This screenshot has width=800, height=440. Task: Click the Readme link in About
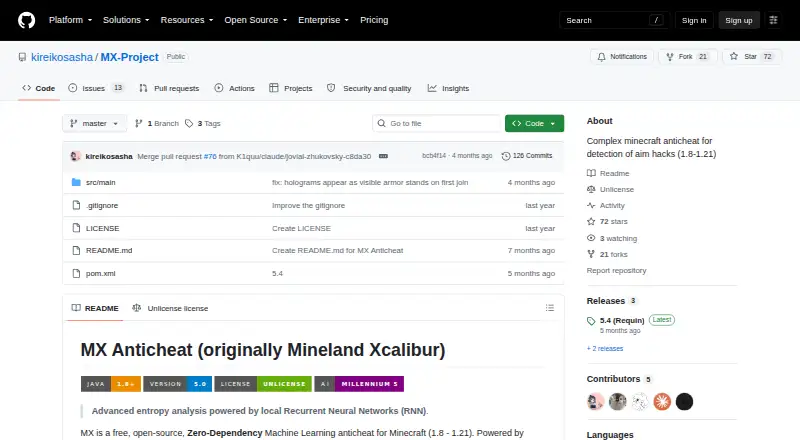pos(608,173)
